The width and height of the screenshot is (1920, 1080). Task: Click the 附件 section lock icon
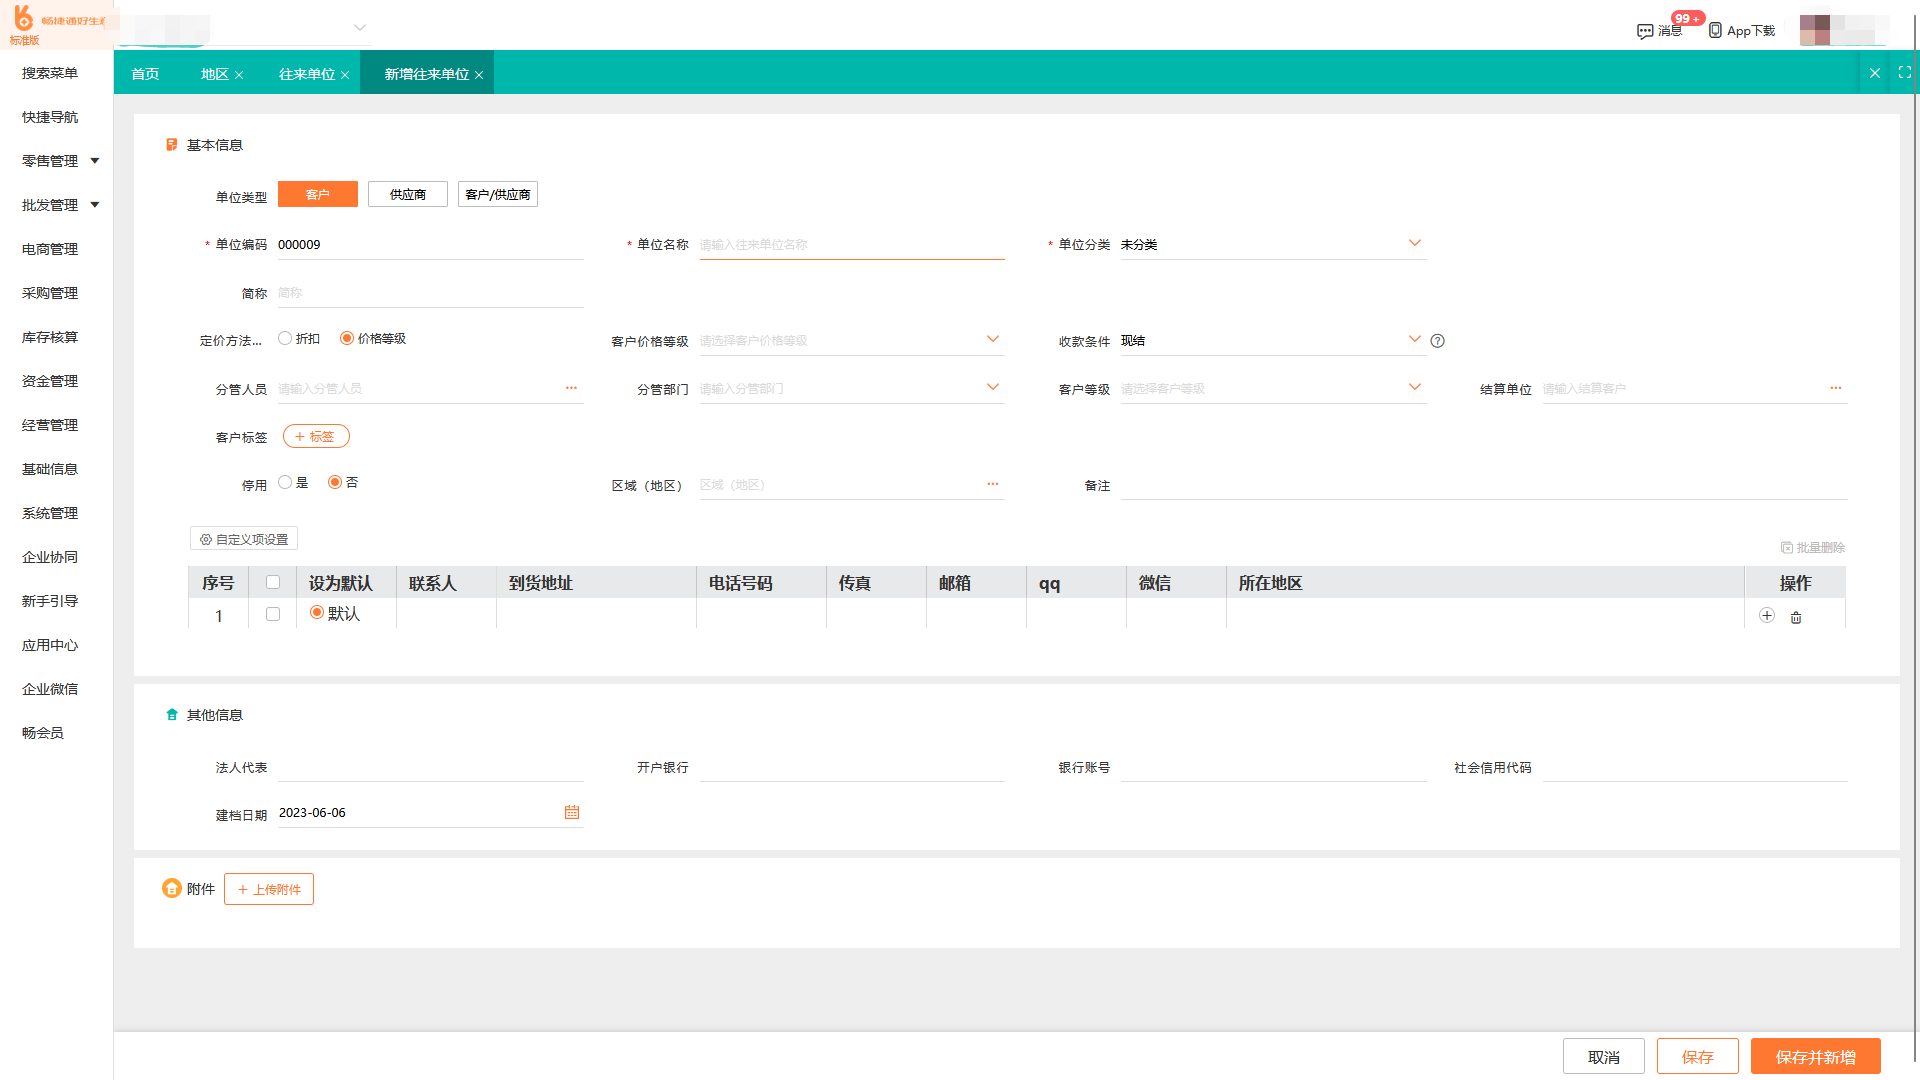click(173, 889)
